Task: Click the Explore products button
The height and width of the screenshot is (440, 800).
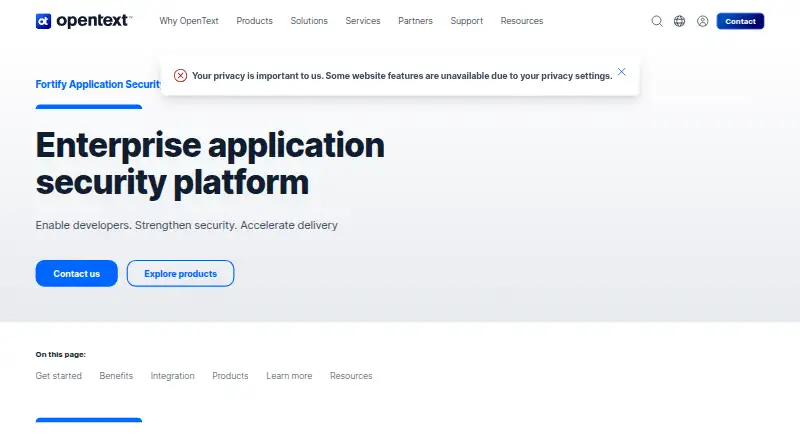Action: 181,274
